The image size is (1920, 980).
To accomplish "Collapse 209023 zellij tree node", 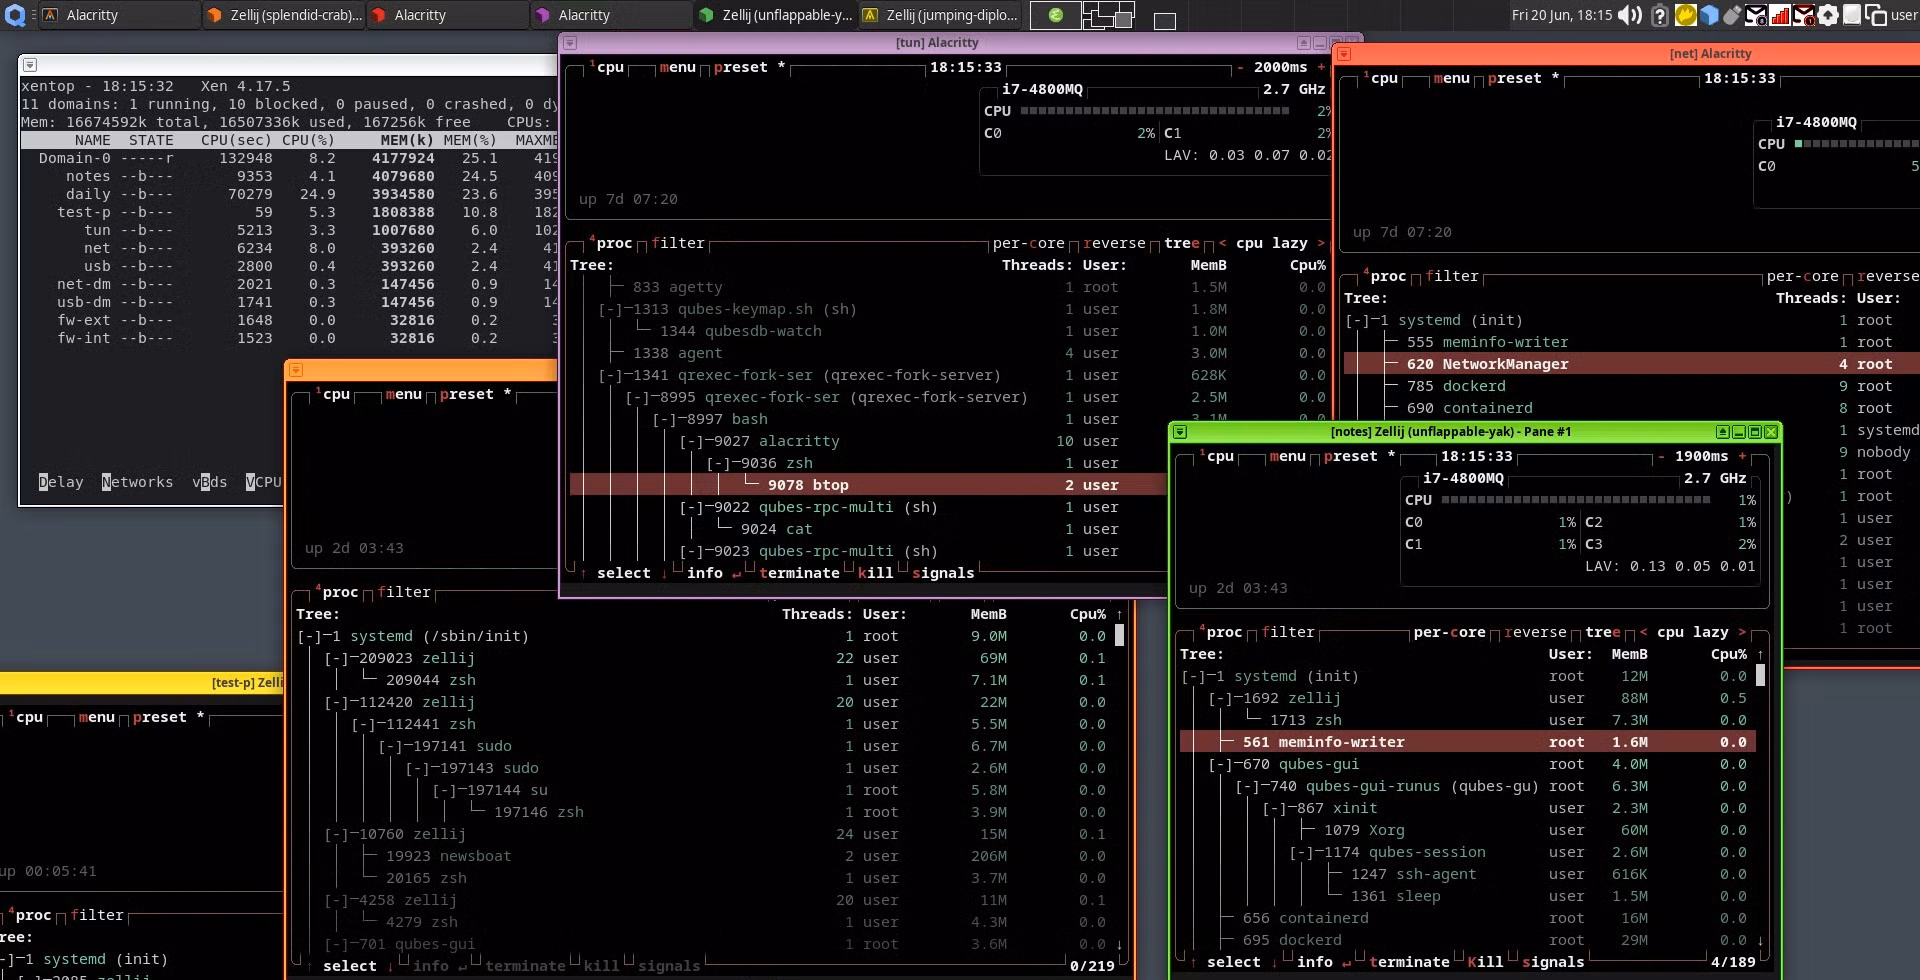I will pos(336,658).
